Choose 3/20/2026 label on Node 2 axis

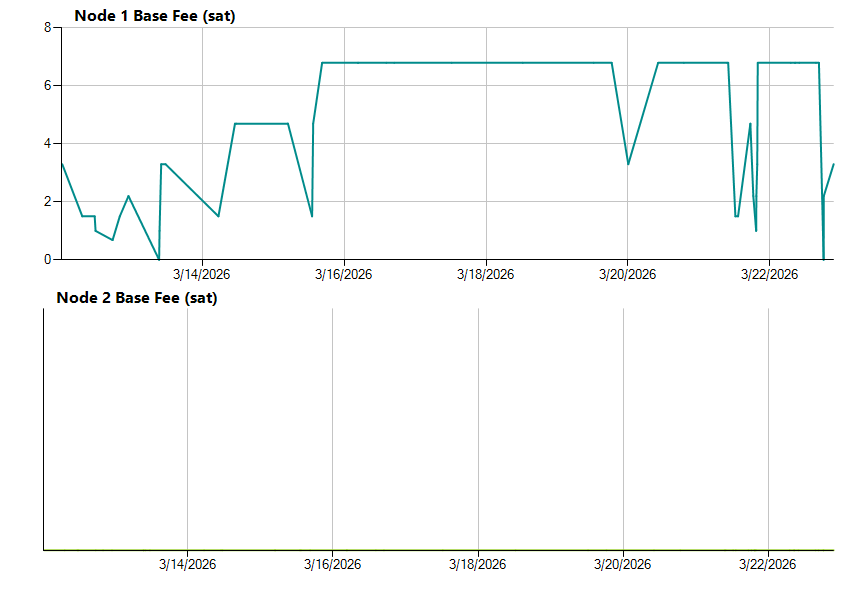(x=623, y=565)
